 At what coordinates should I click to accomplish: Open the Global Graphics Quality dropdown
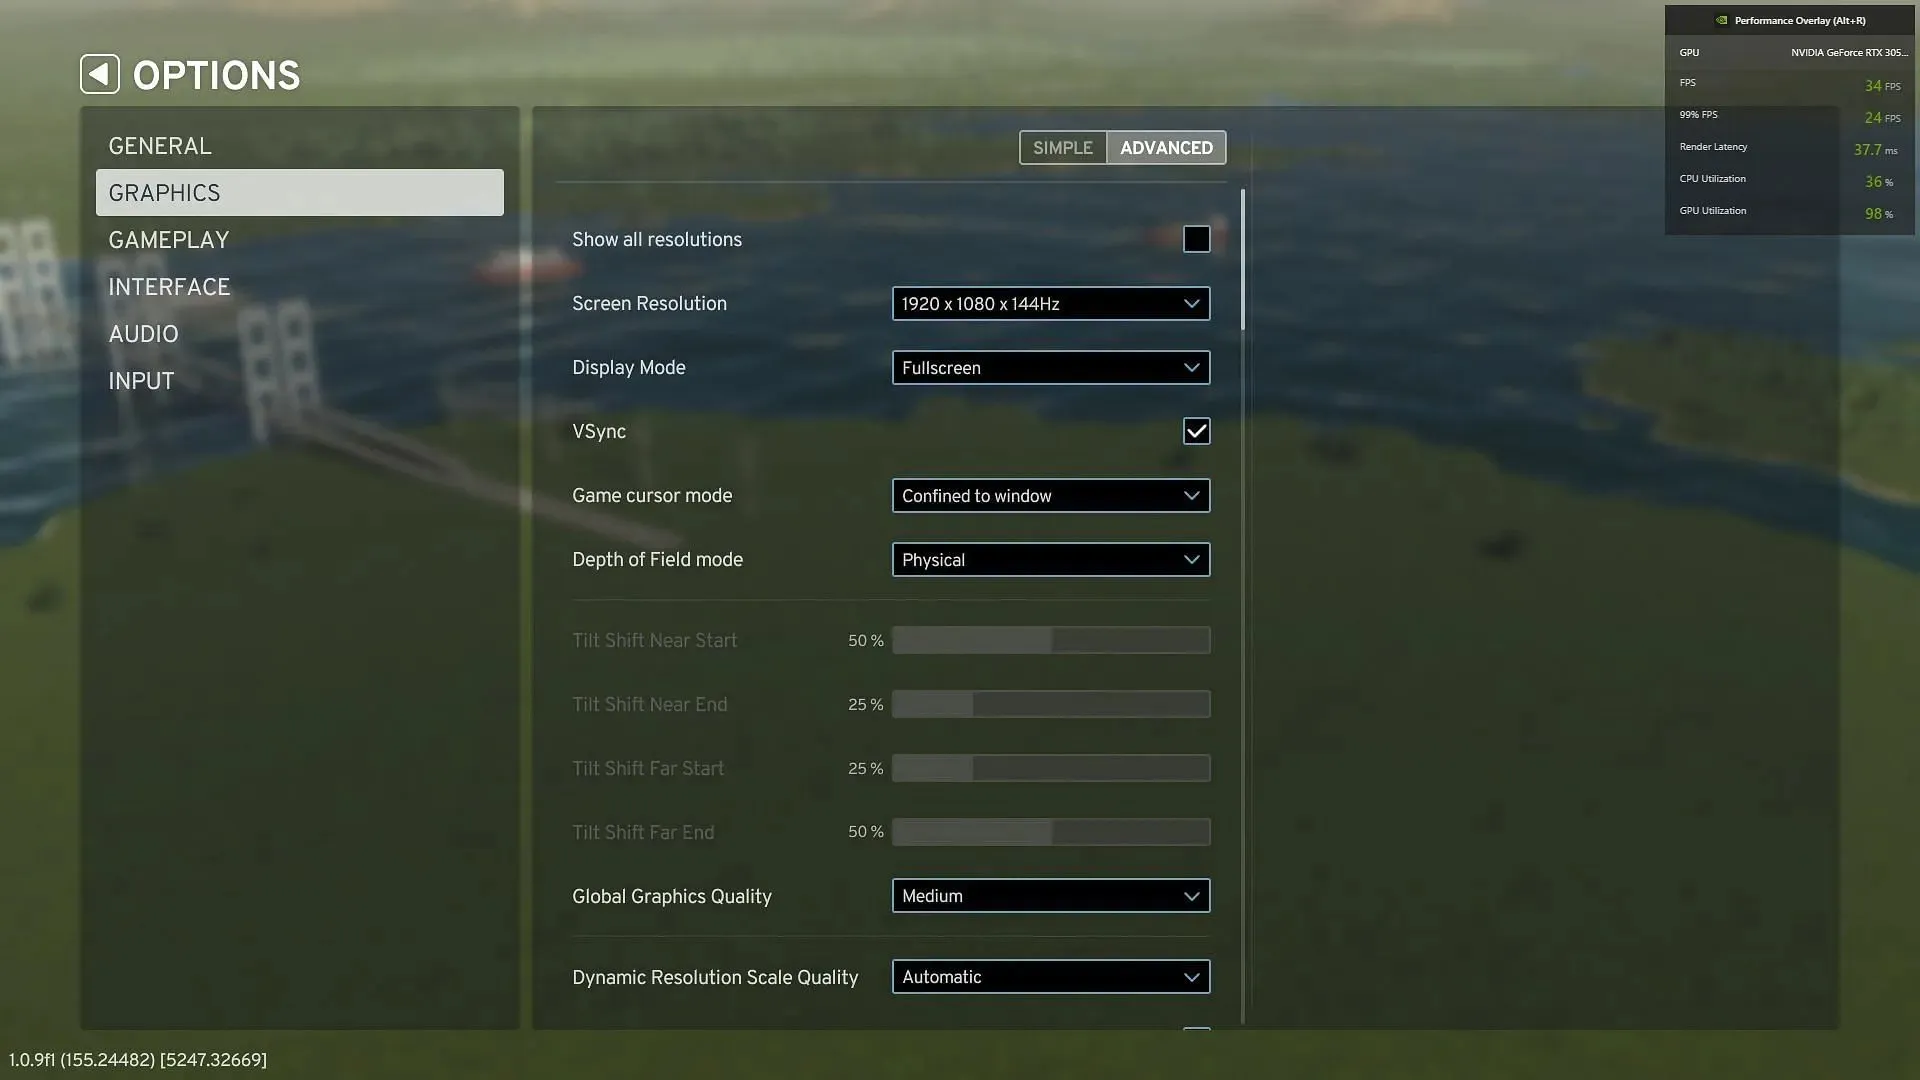1050,895
